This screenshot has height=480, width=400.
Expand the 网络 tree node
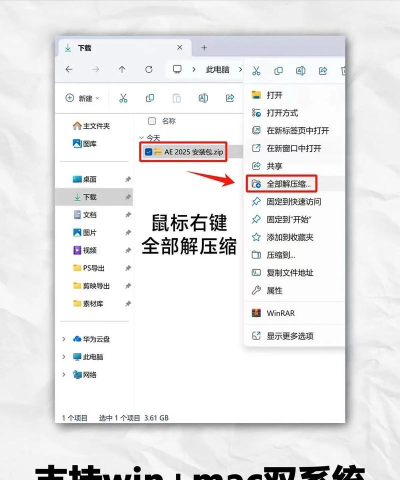(64, 375)
